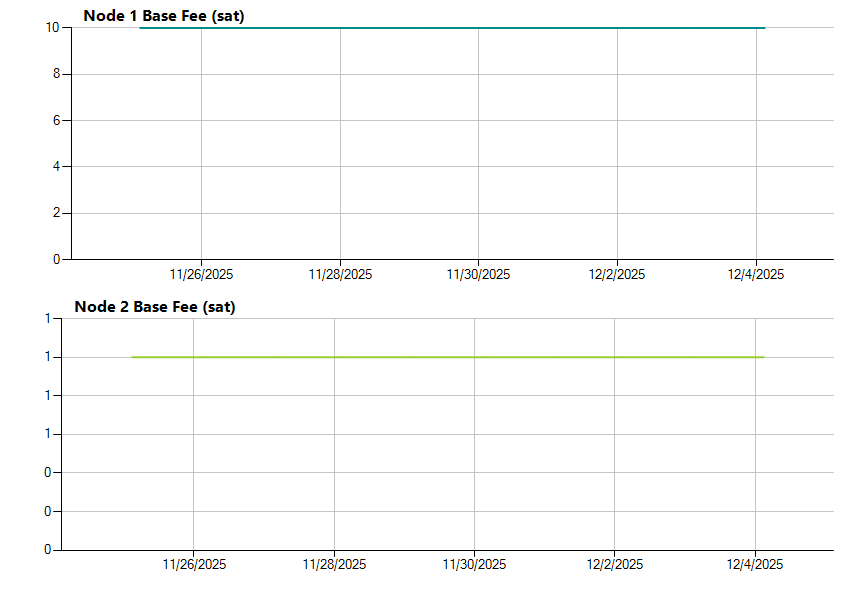Select the teal line in Node 1 chart
860x600 pixels.
450,28
